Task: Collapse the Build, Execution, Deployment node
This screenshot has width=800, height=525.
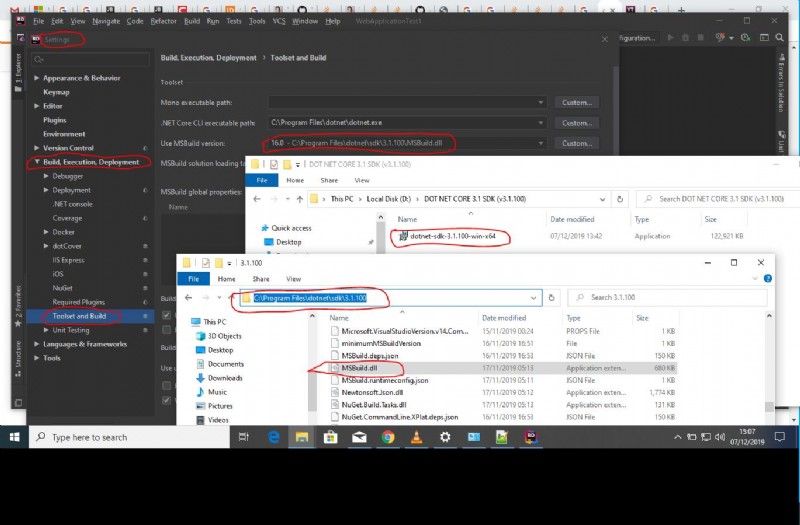Action: coord(37,161)
